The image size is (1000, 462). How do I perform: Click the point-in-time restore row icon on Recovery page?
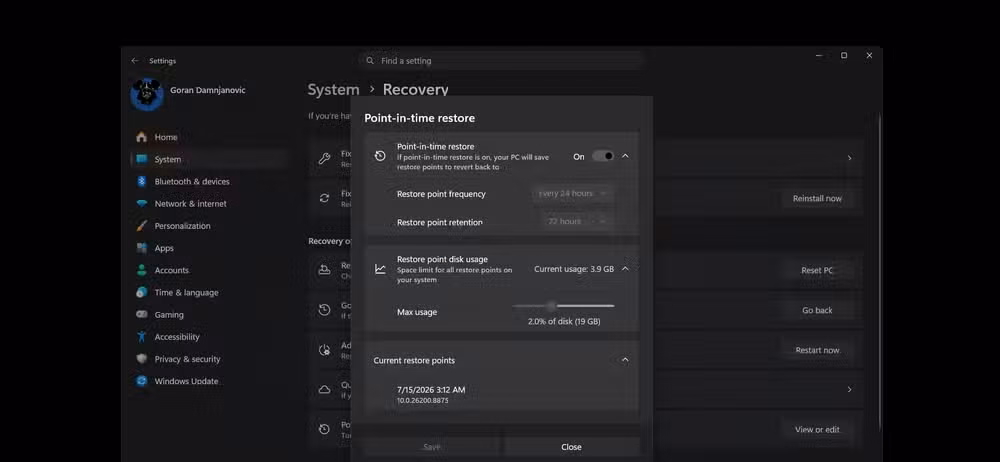pyautogui.click(x=325, y=429)
